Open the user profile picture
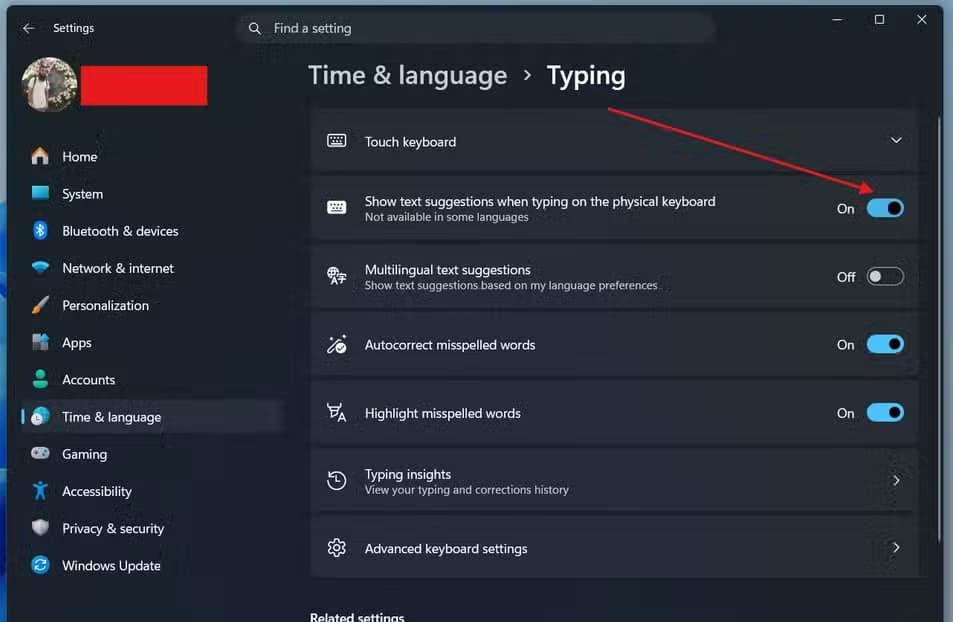Screen dimensions: 953x622 49,85
